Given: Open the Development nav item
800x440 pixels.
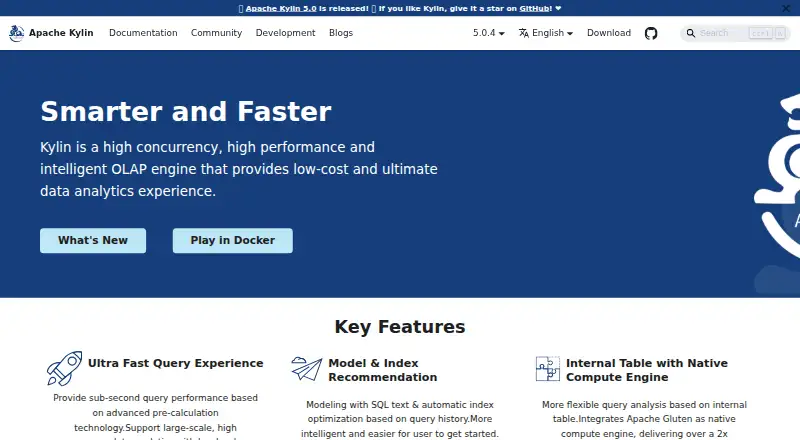Looking at the screenshot, I should 285,33.
